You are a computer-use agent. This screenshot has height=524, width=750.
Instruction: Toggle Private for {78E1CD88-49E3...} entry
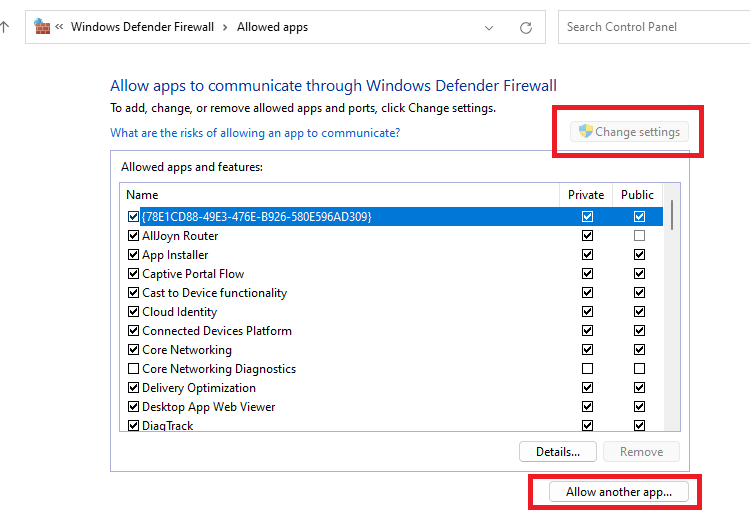587,217
